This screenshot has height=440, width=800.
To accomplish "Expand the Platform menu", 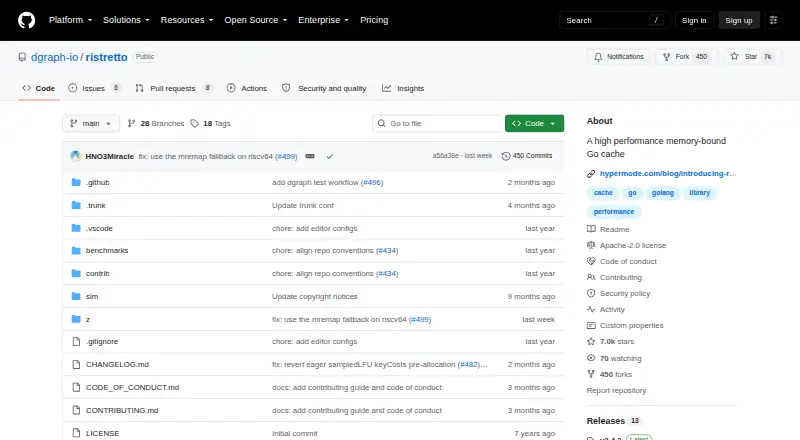I will pos(70,20).
